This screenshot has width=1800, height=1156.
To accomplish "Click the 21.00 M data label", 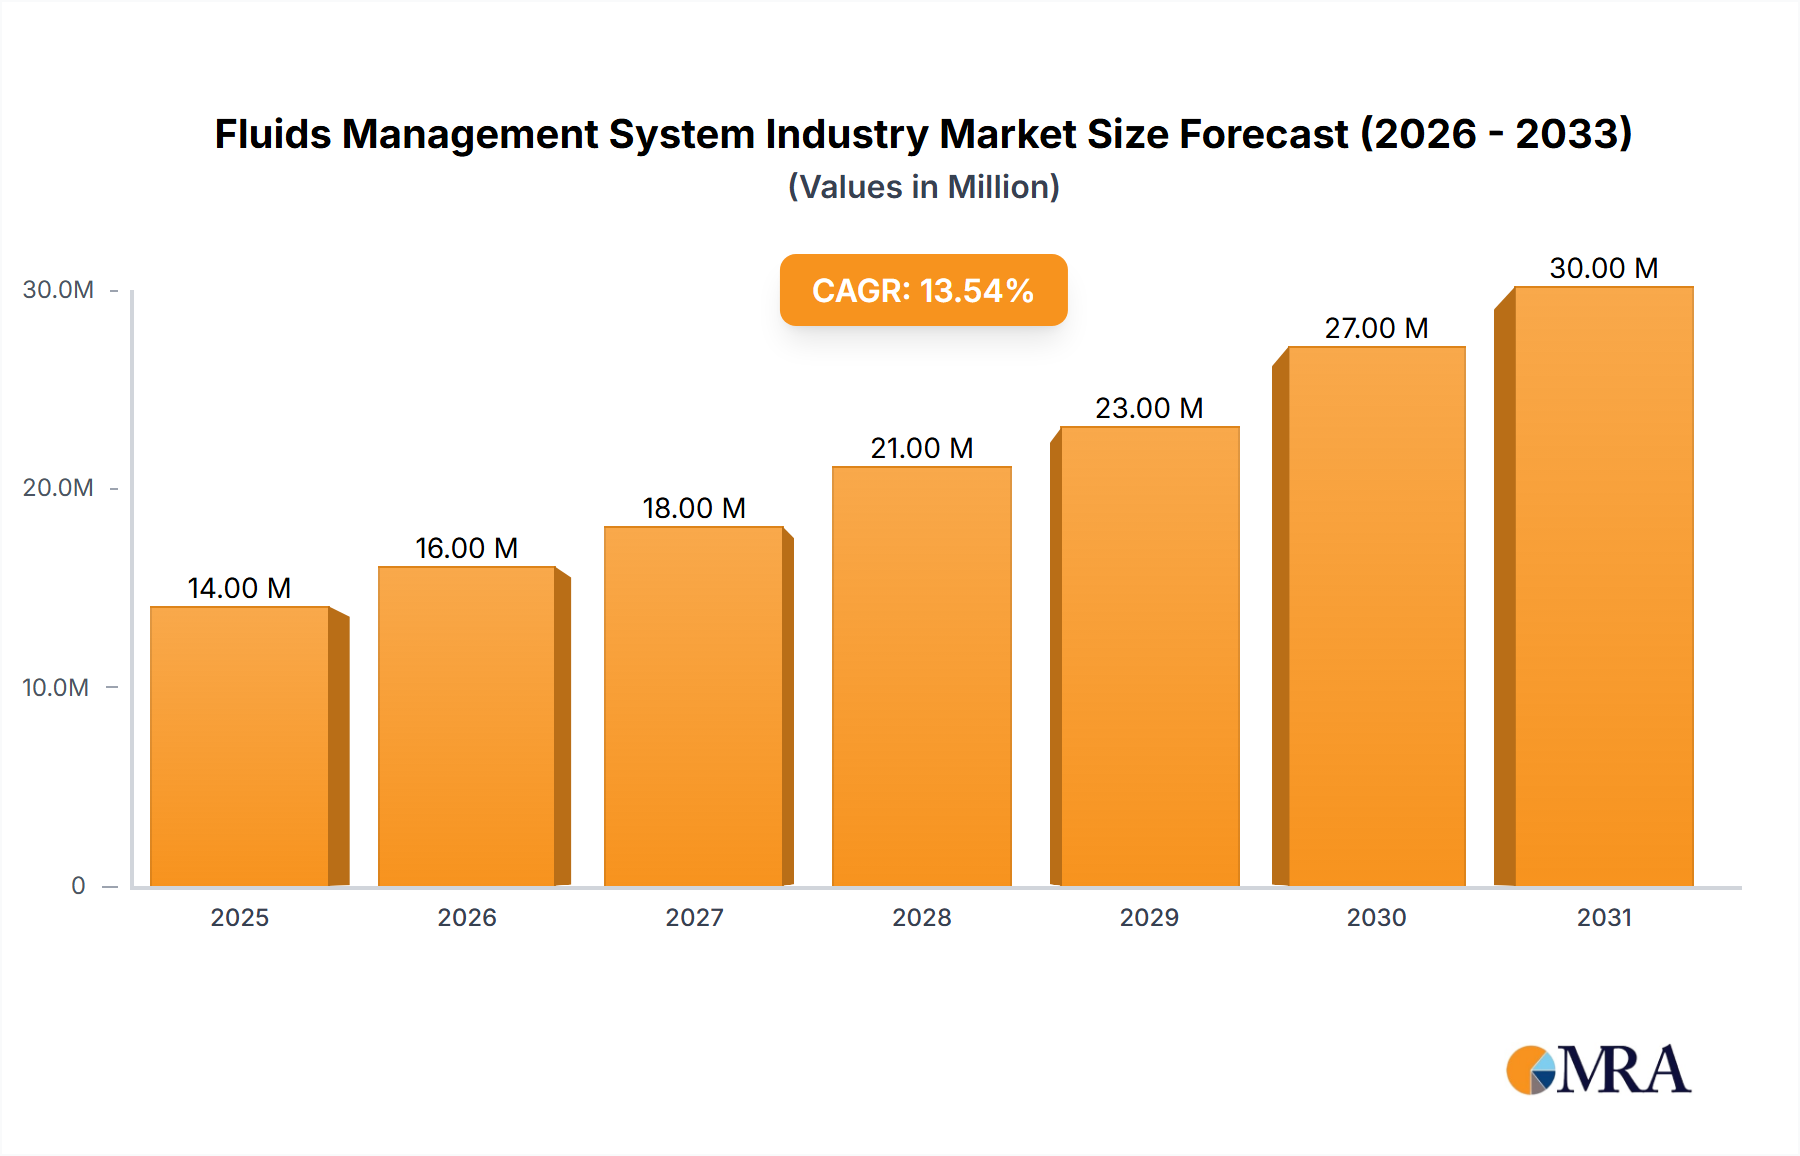I will click(921, 448).
